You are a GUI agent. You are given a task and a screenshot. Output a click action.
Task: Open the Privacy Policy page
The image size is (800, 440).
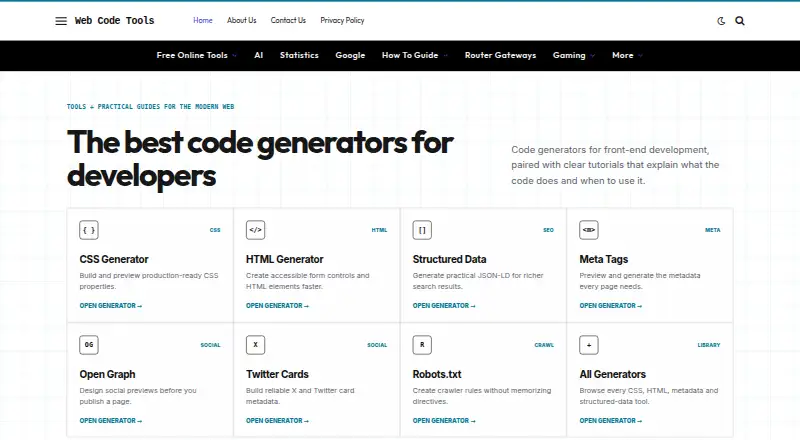pos(342,20)
